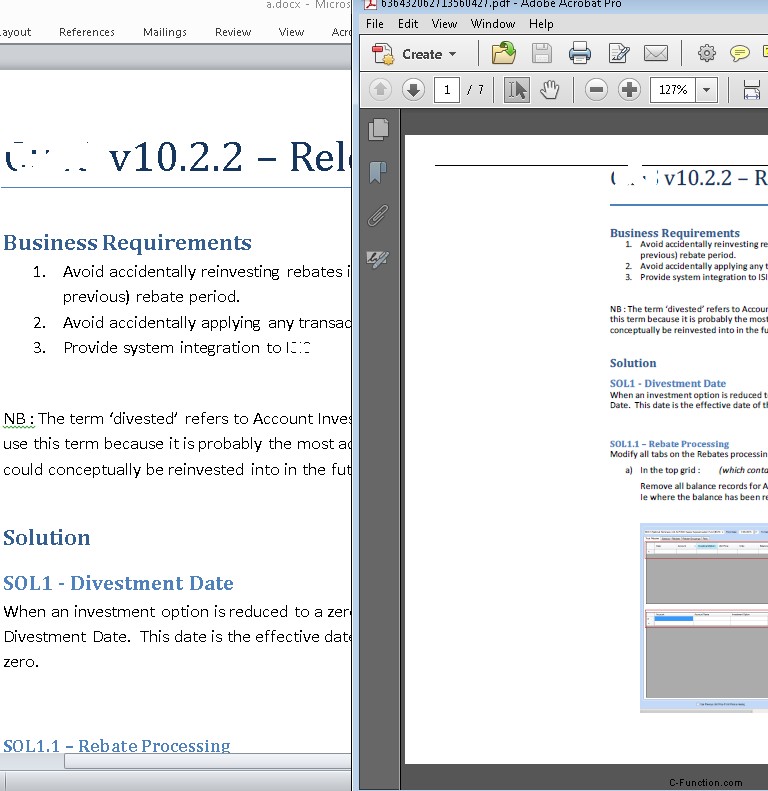This screenshot has width=768, height=791.
Task: Zoom out with the minus button
Action: click(x=596, y=90)
